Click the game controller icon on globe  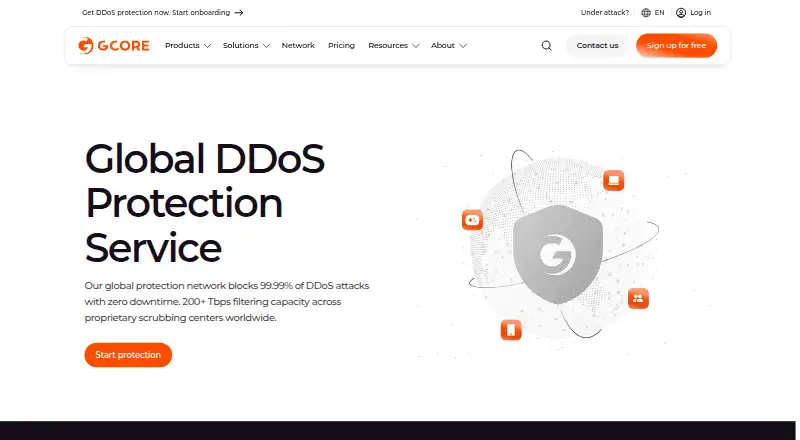click(472, 220)
